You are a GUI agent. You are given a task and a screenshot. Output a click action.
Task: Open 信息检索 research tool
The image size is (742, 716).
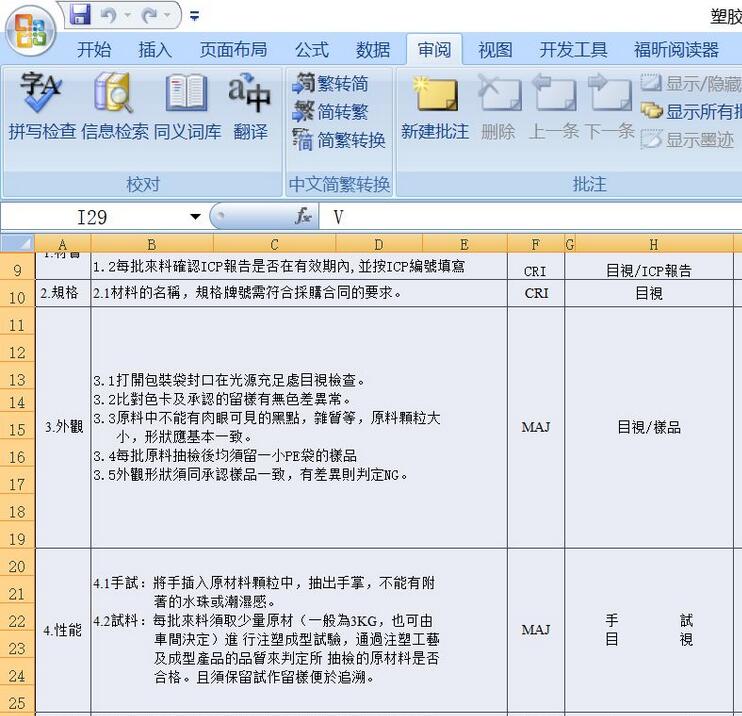point(114,107)
